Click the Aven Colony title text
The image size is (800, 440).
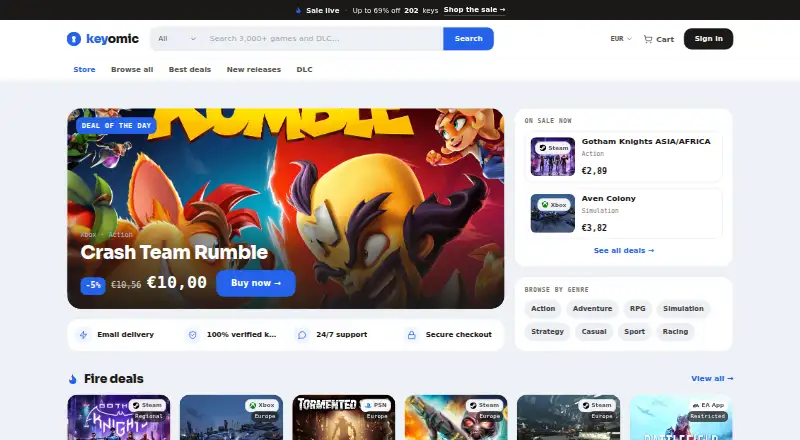(x=609, y=199)
